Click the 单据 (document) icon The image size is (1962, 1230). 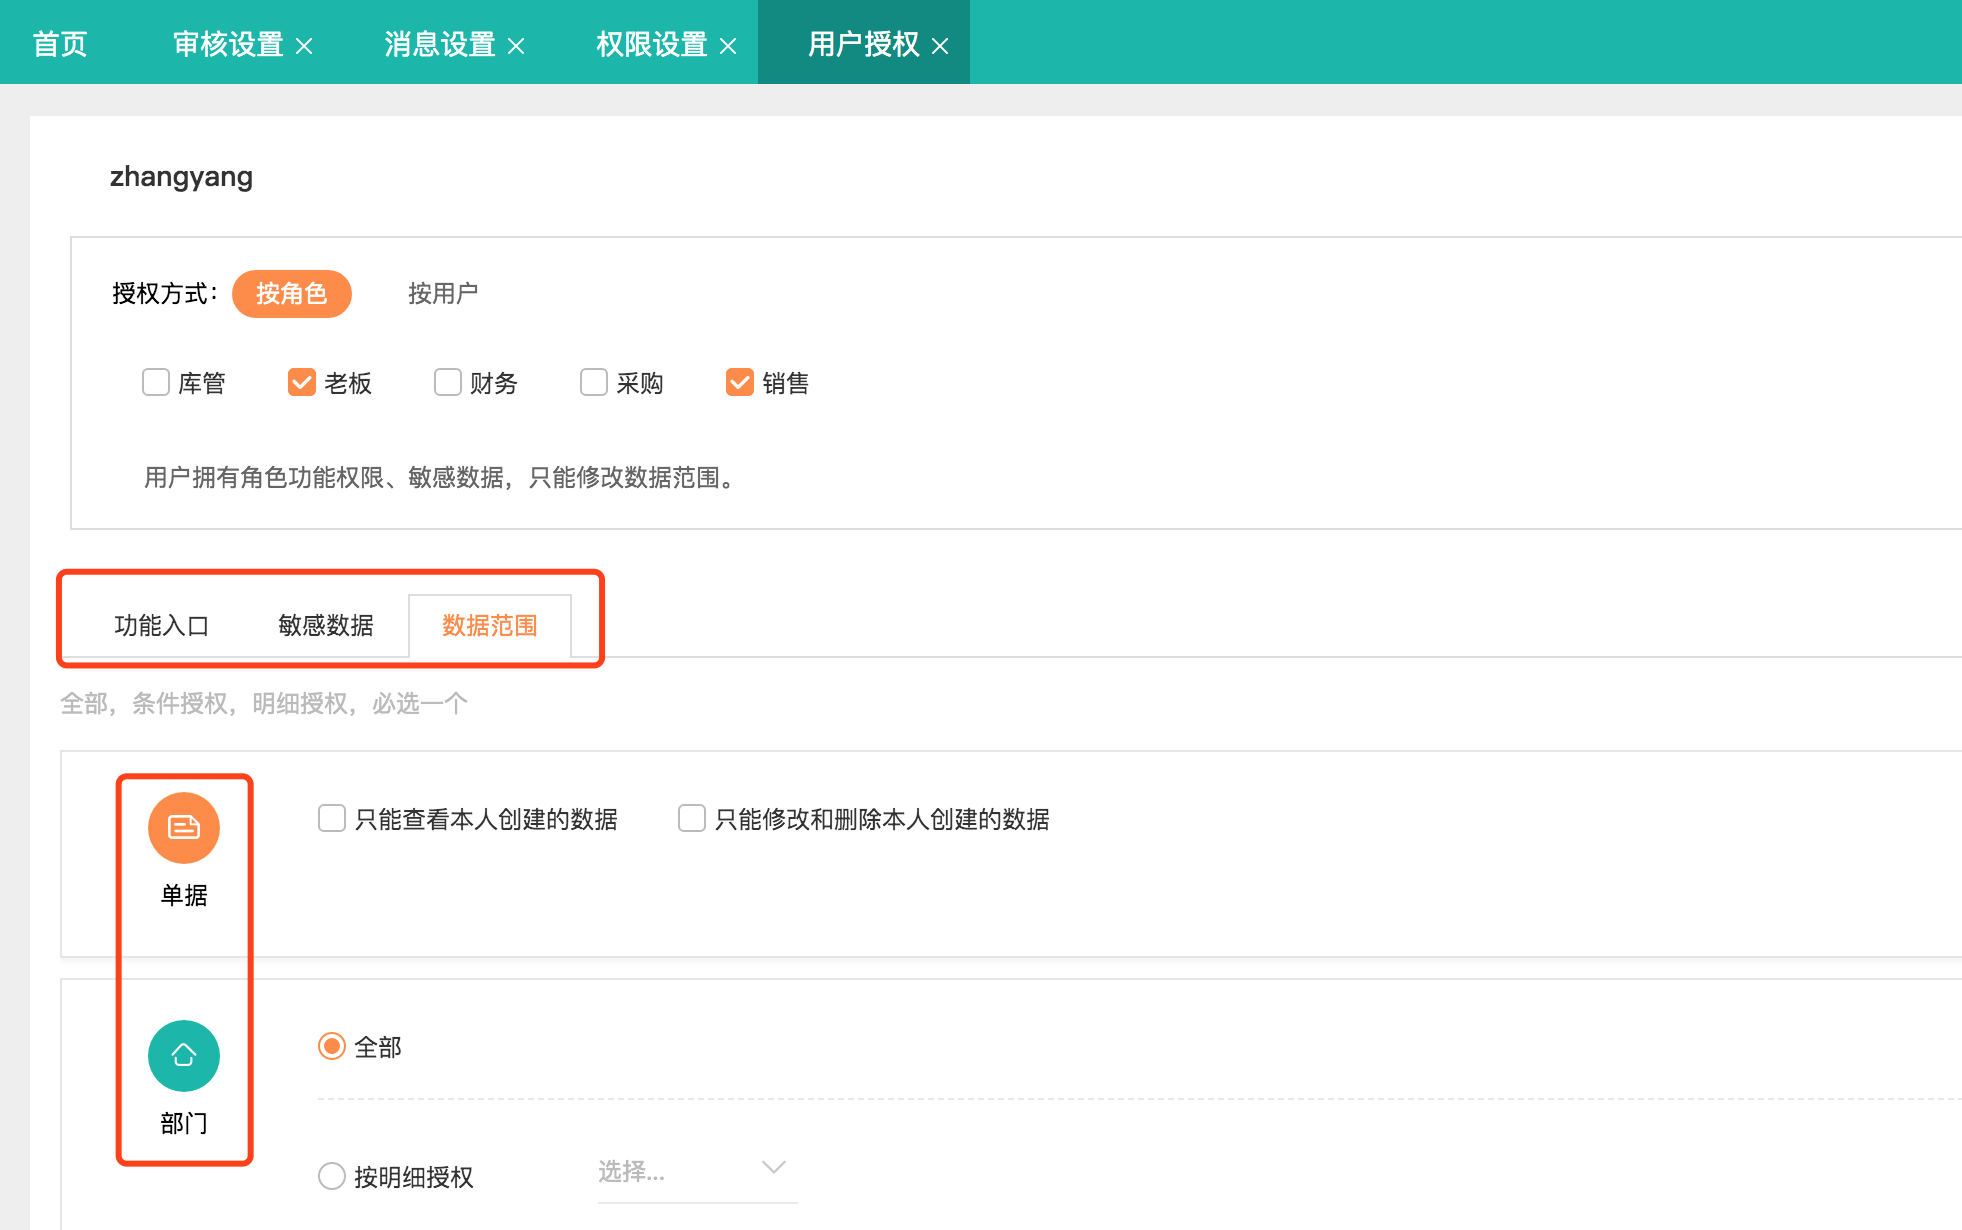183,826
